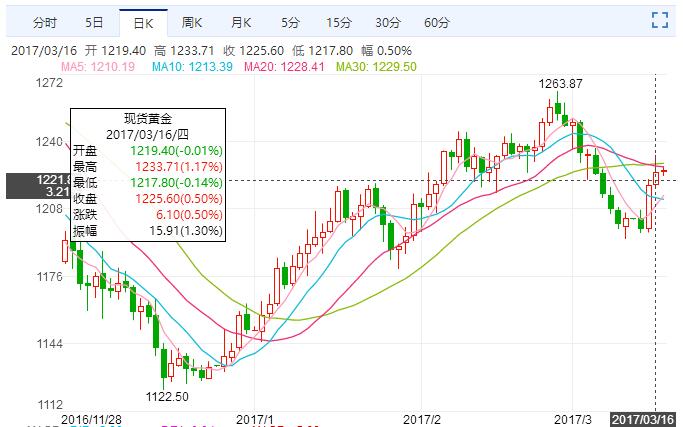Image resolution: width=683 pixels, height=427 pixels.
Task: Show the 月K monthly chart
Action: tap(241, 21)
